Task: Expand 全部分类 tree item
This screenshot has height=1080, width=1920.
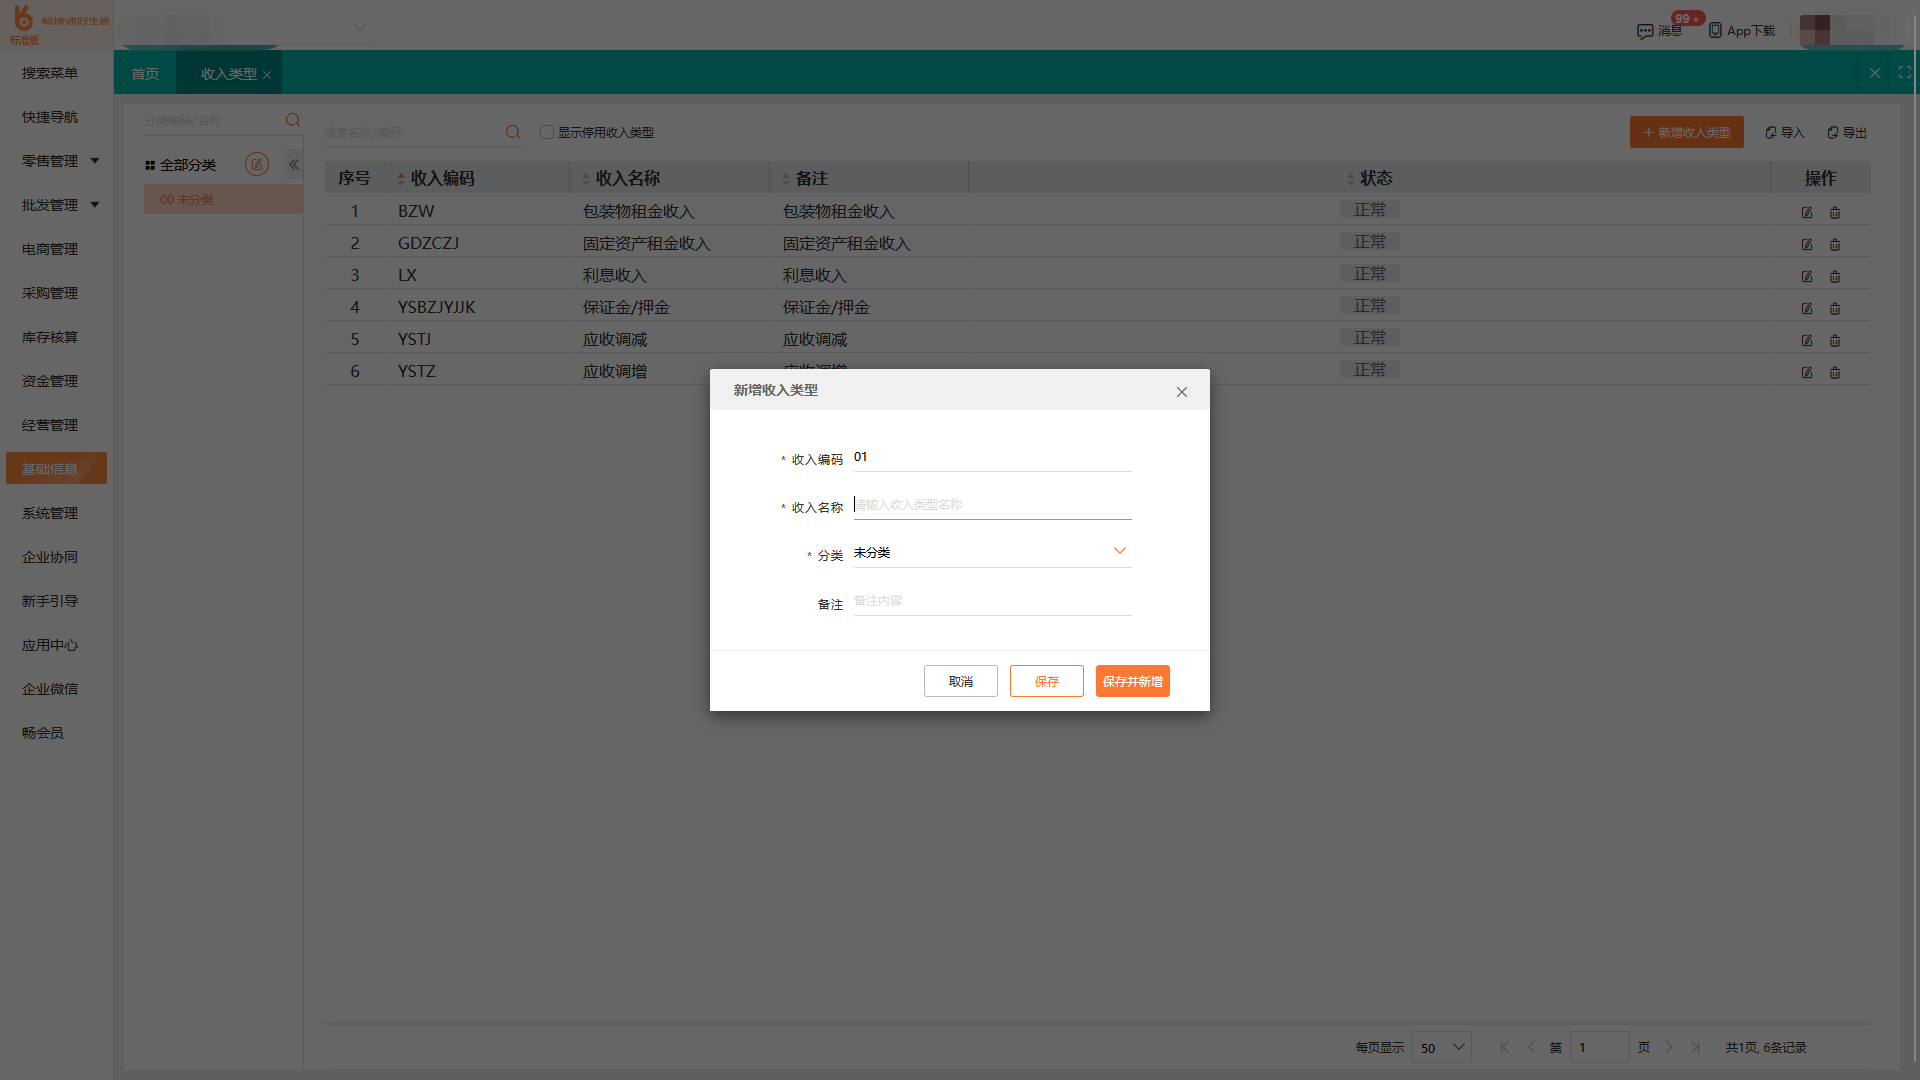Action: pos(150,164)
